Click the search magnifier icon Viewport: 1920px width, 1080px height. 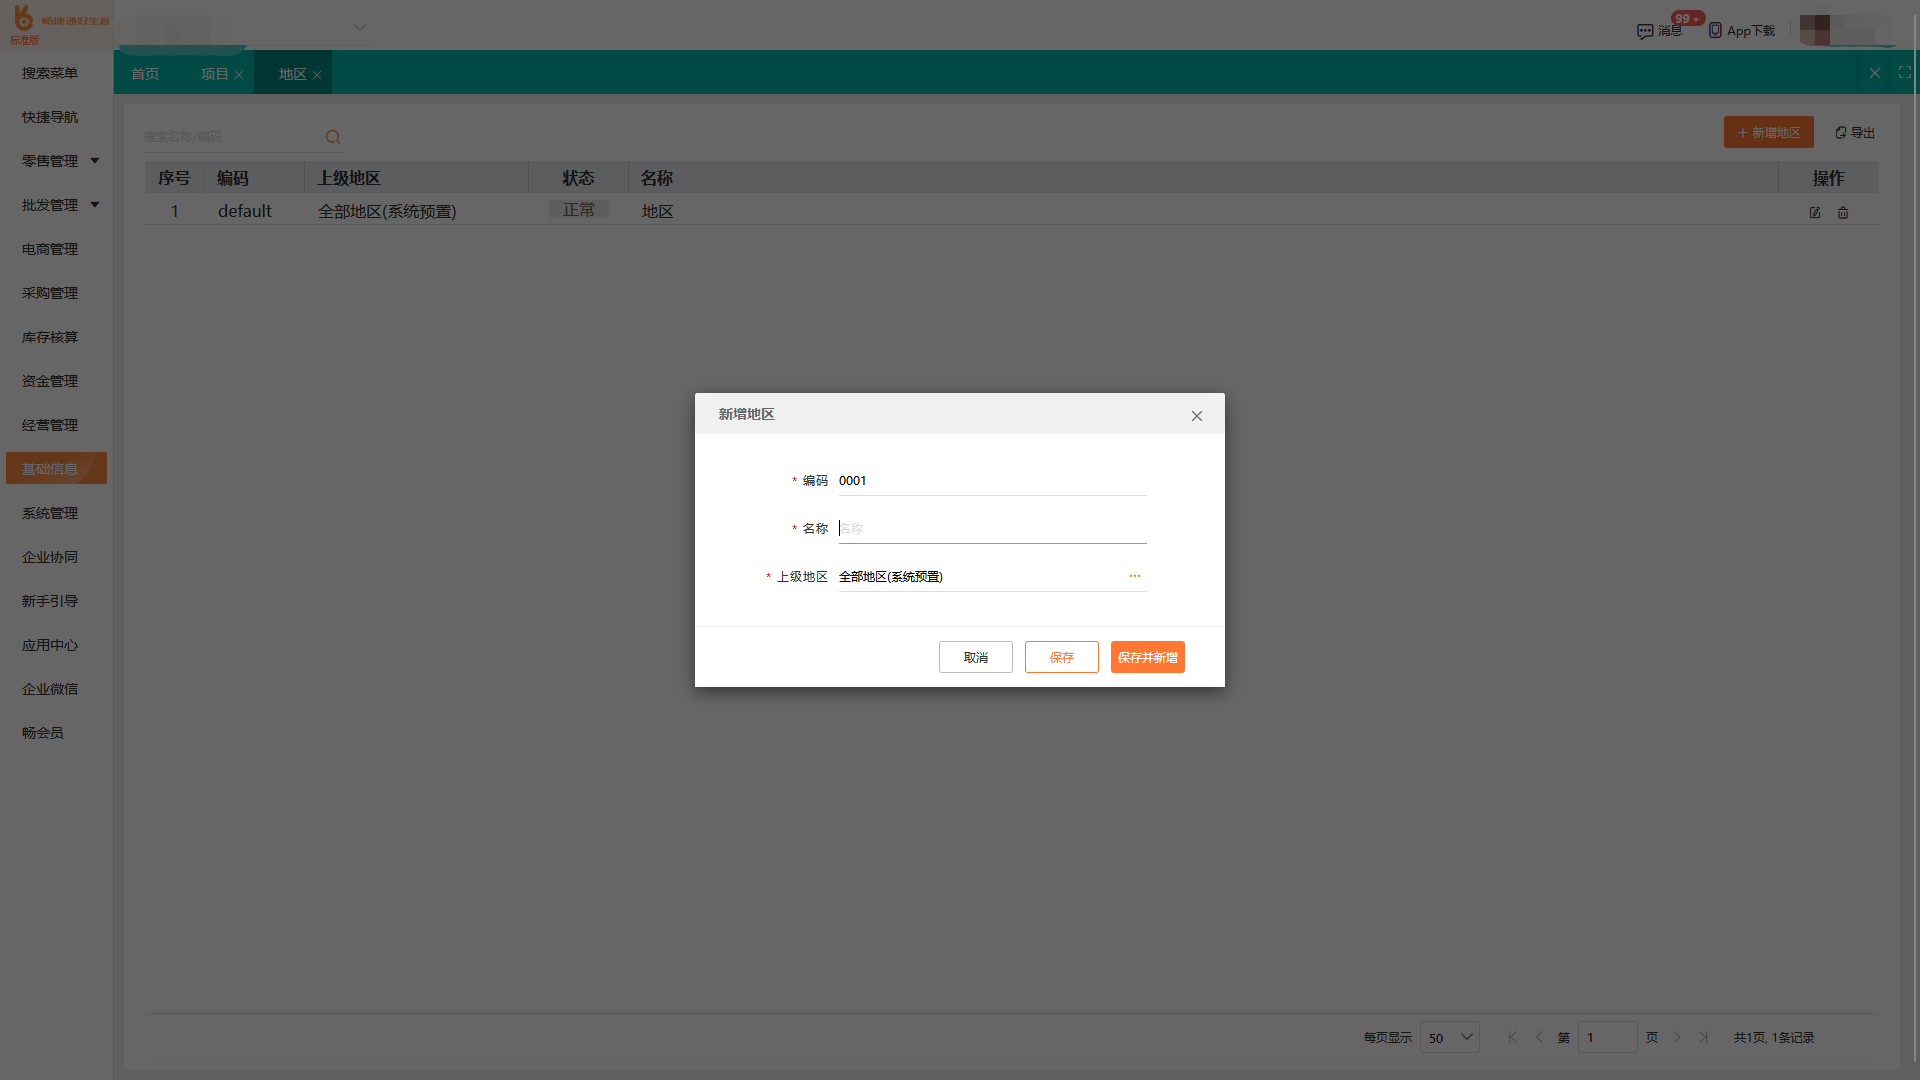[x=334, y=136]
